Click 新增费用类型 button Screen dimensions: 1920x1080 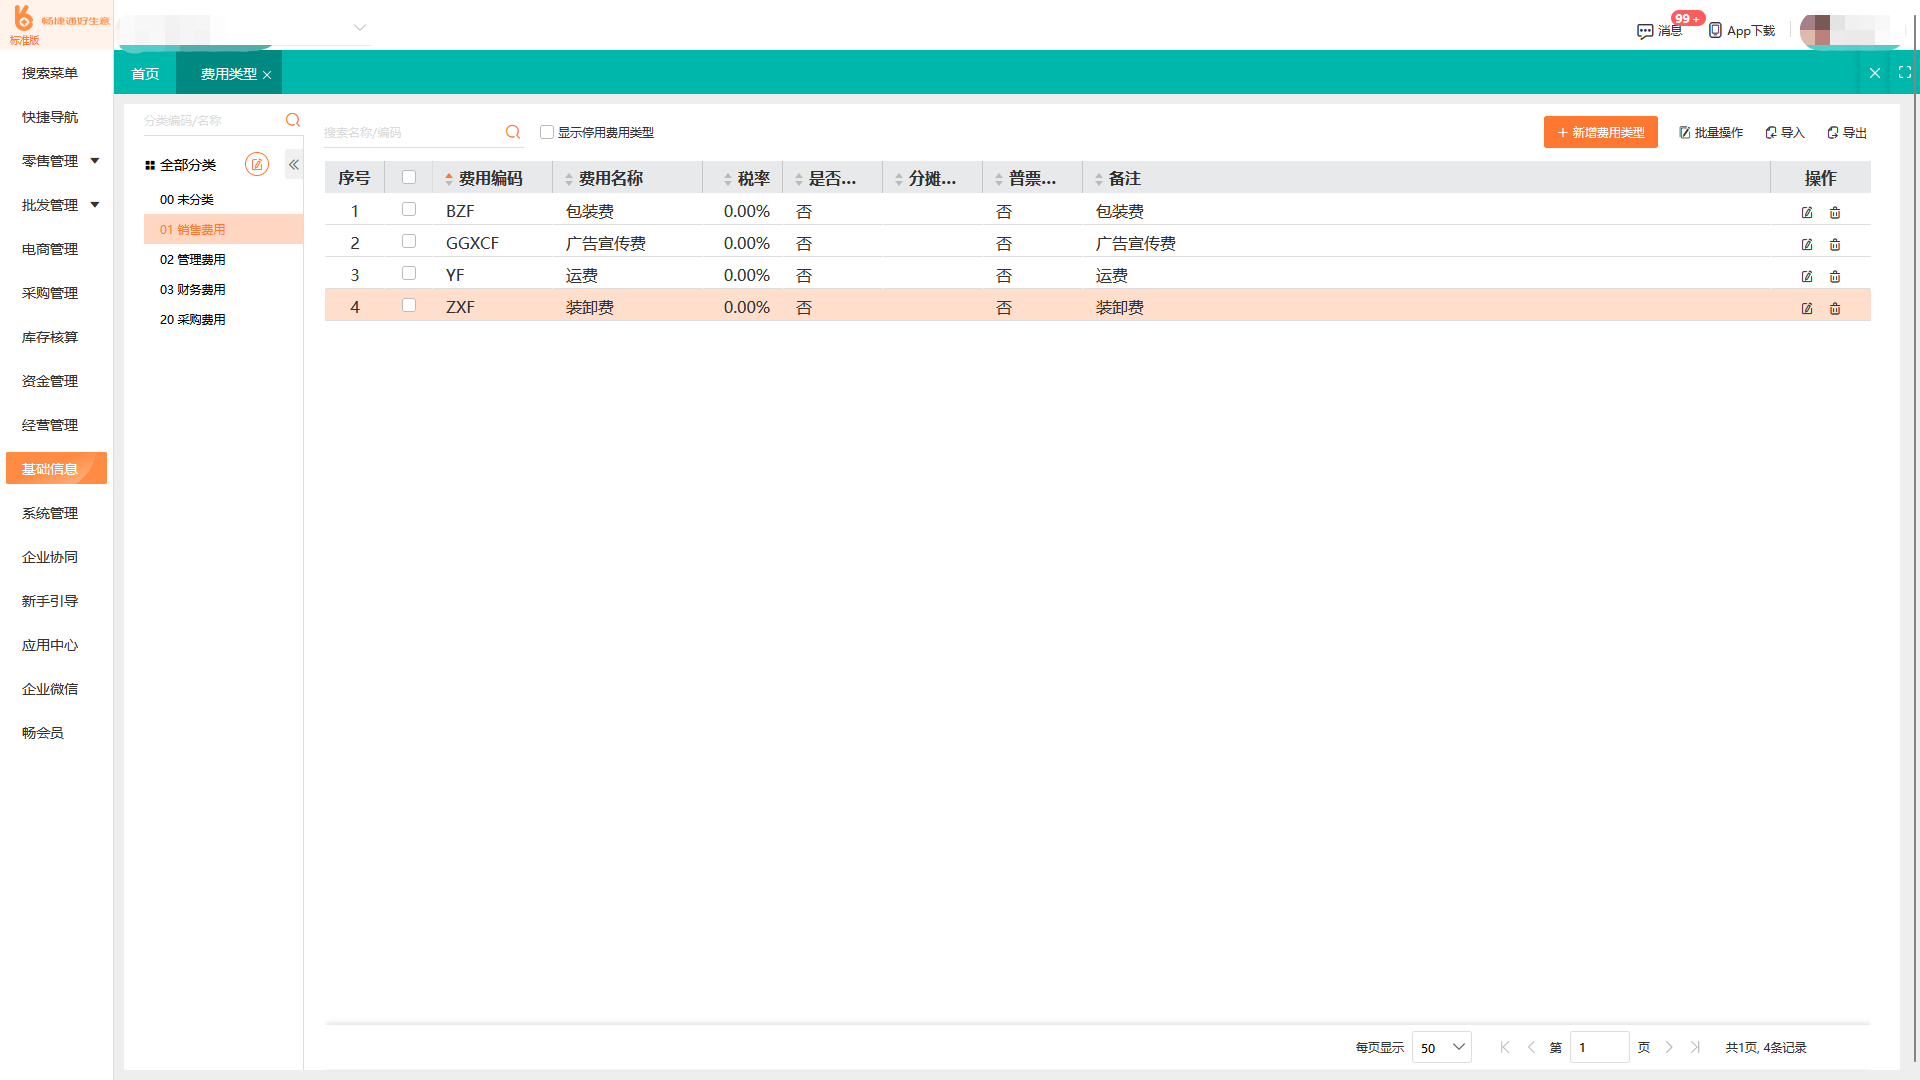point(1601,131)
